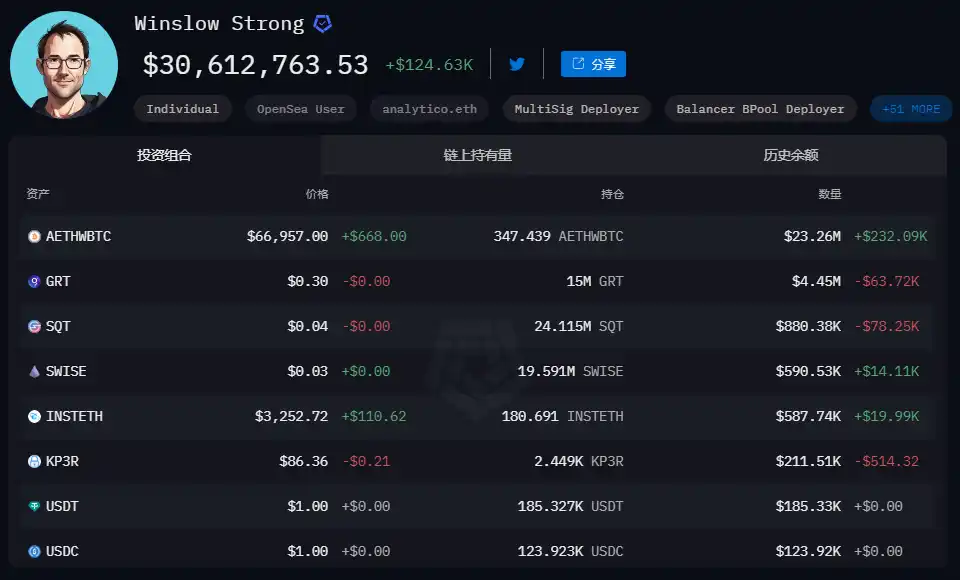Click the AETHWBTC token icon
Image resolution: width=960 pixels, height=580 pixels.
34,237
